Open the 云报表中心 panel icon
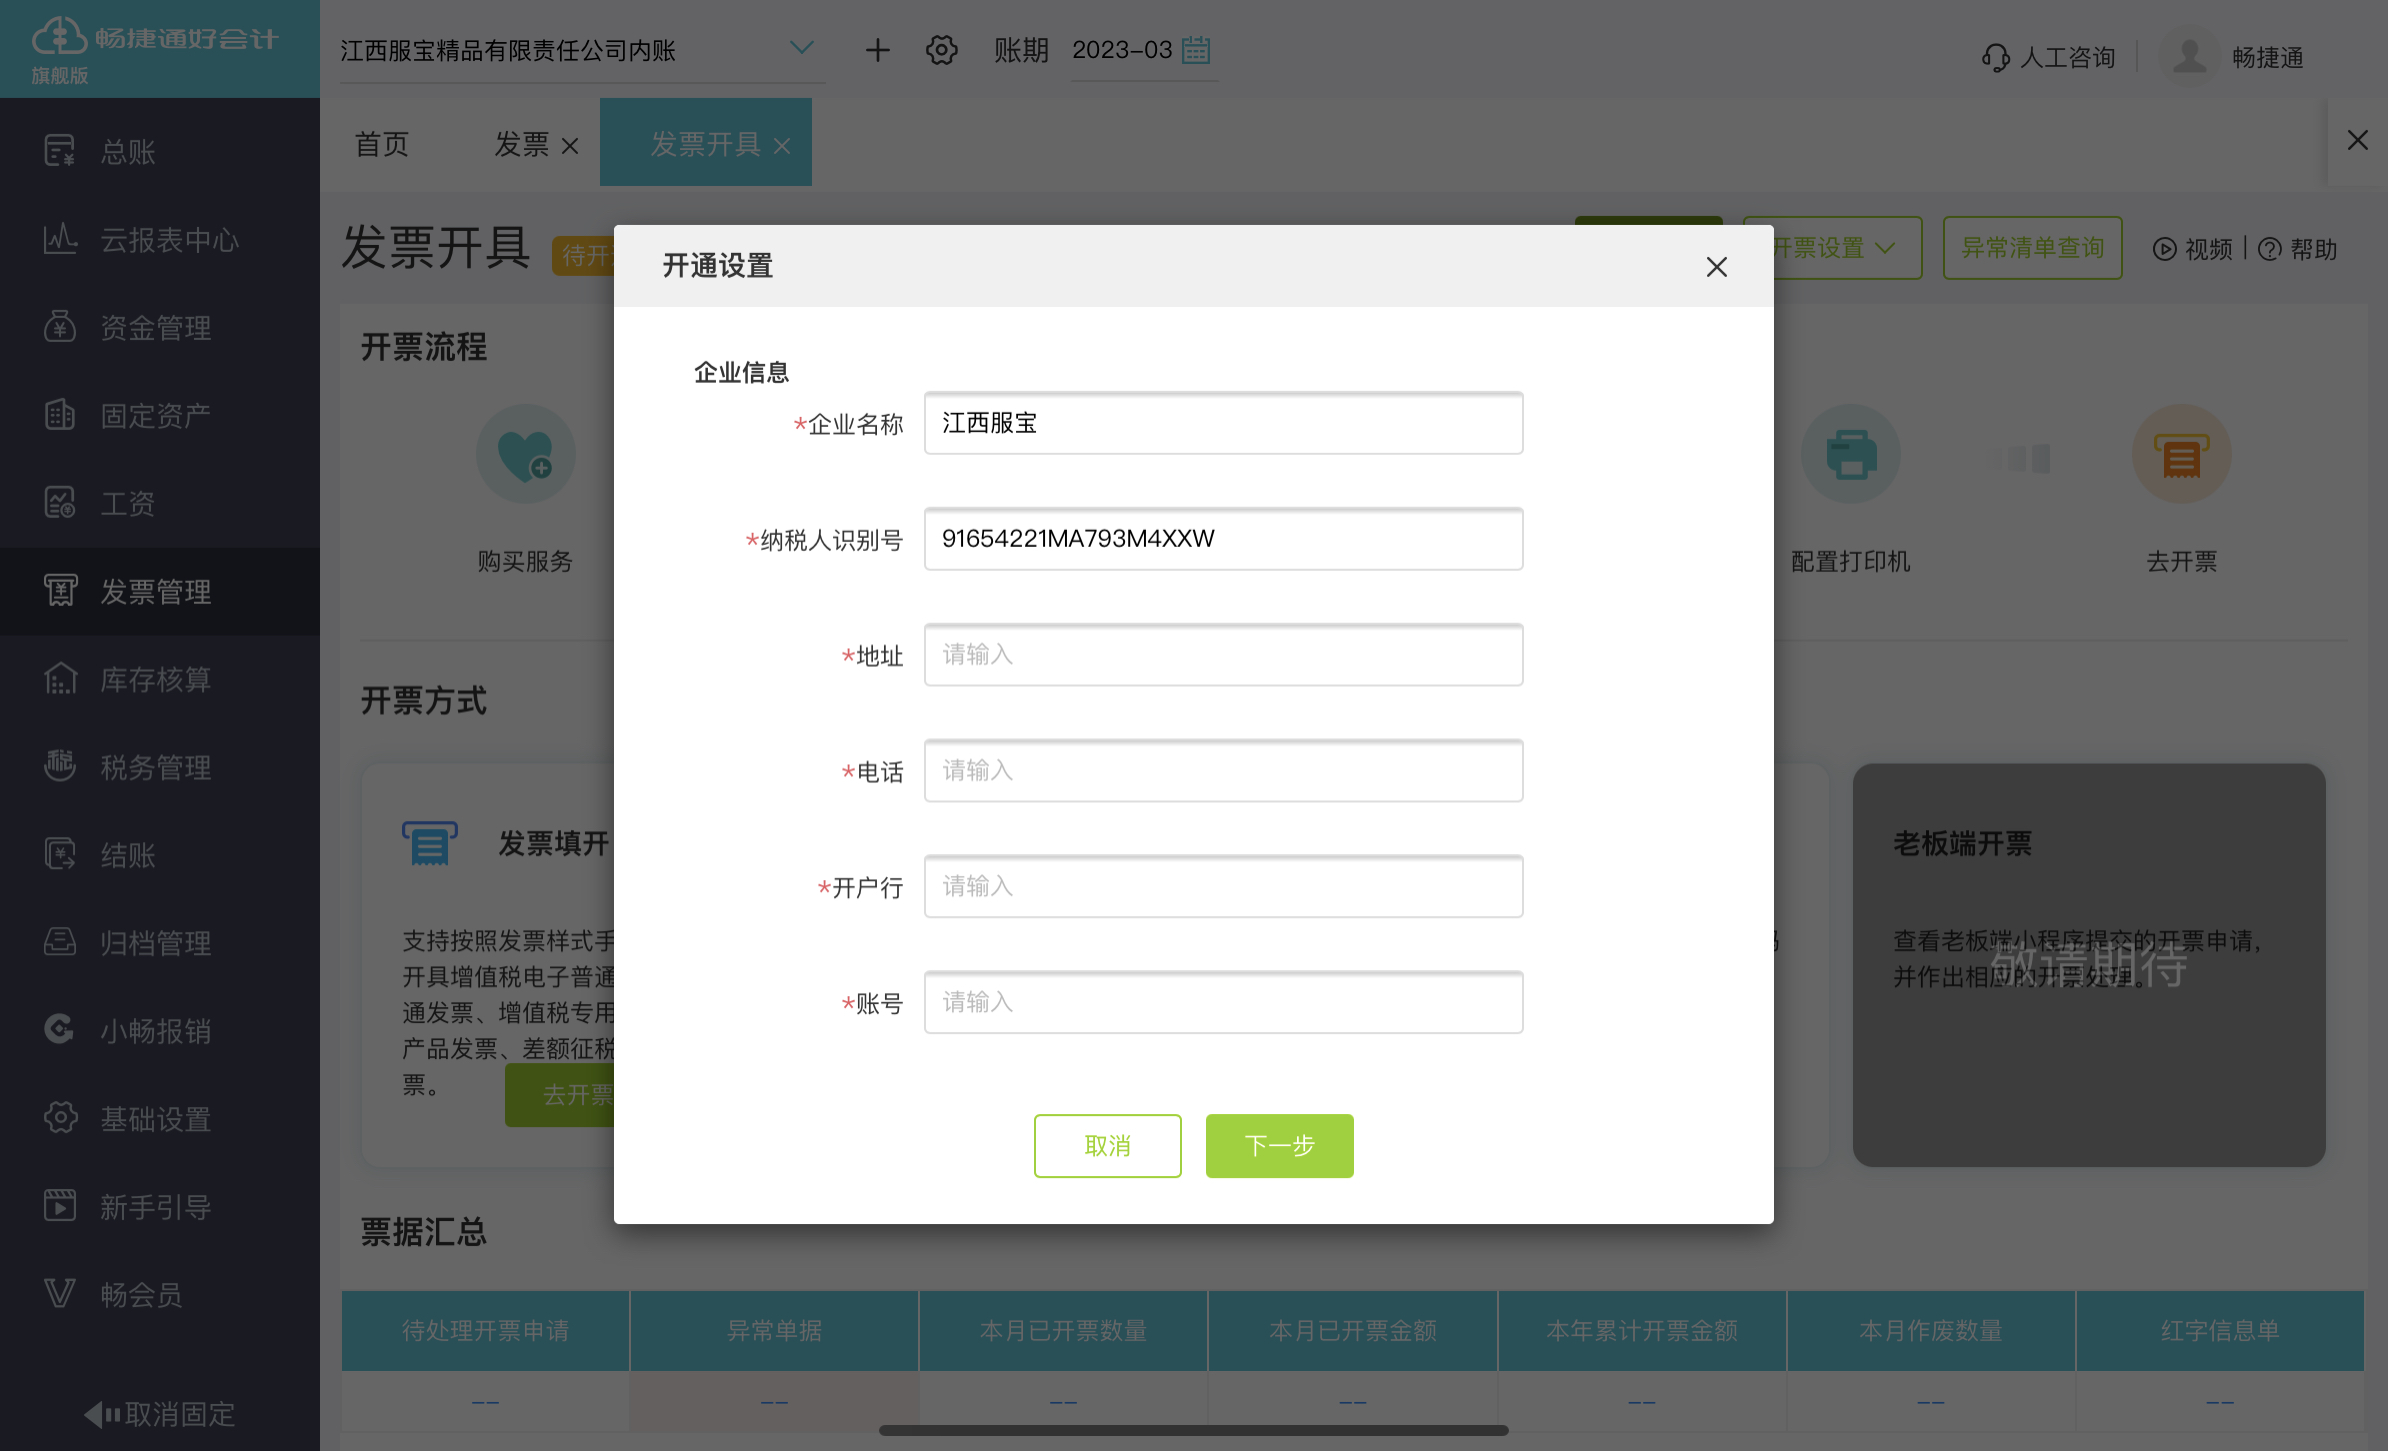 (58, 239)
